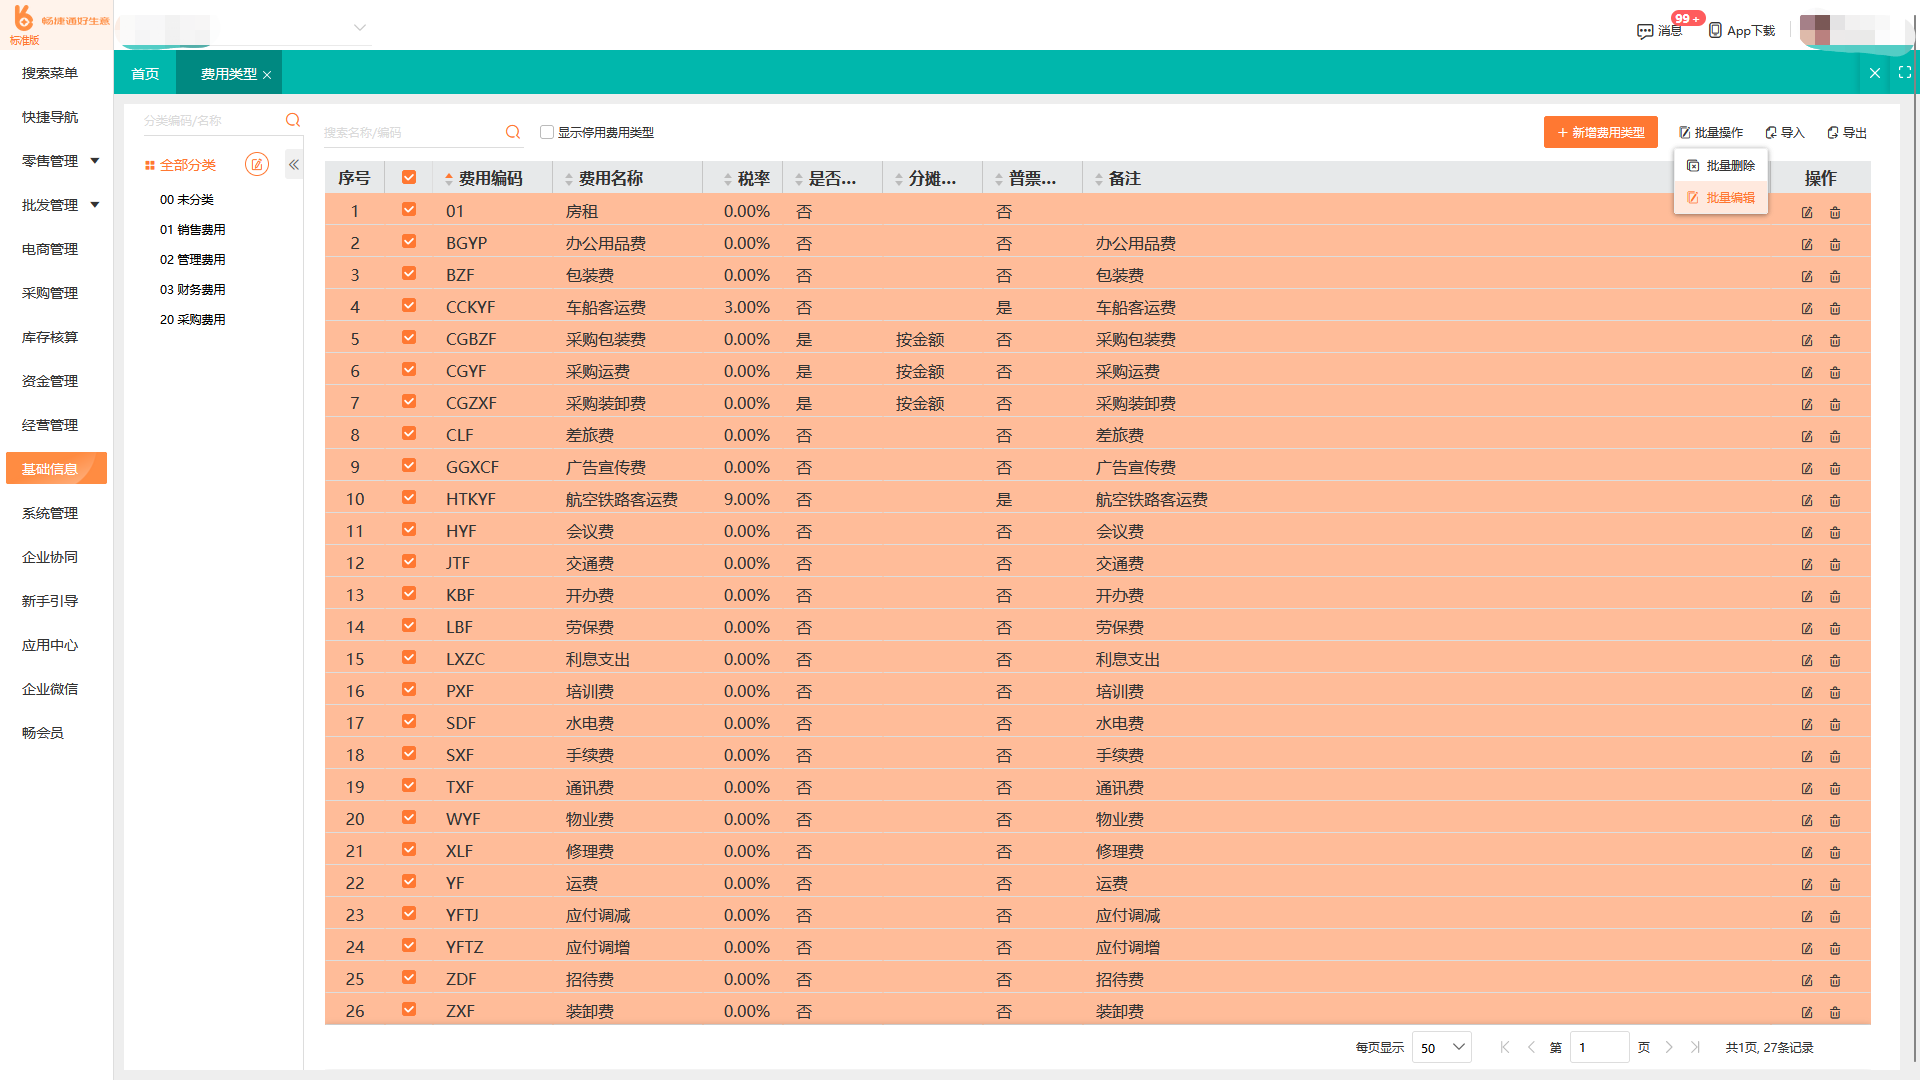The image size is (1920, 1080).
Task: Click 新增费用类型 button
Action: (x=1600, y=131)
